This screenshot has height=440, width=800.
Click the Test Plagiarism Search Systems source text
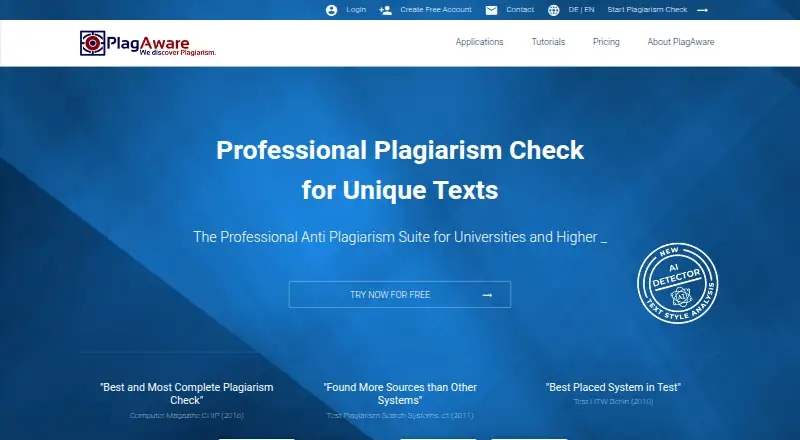coord(400,415)
